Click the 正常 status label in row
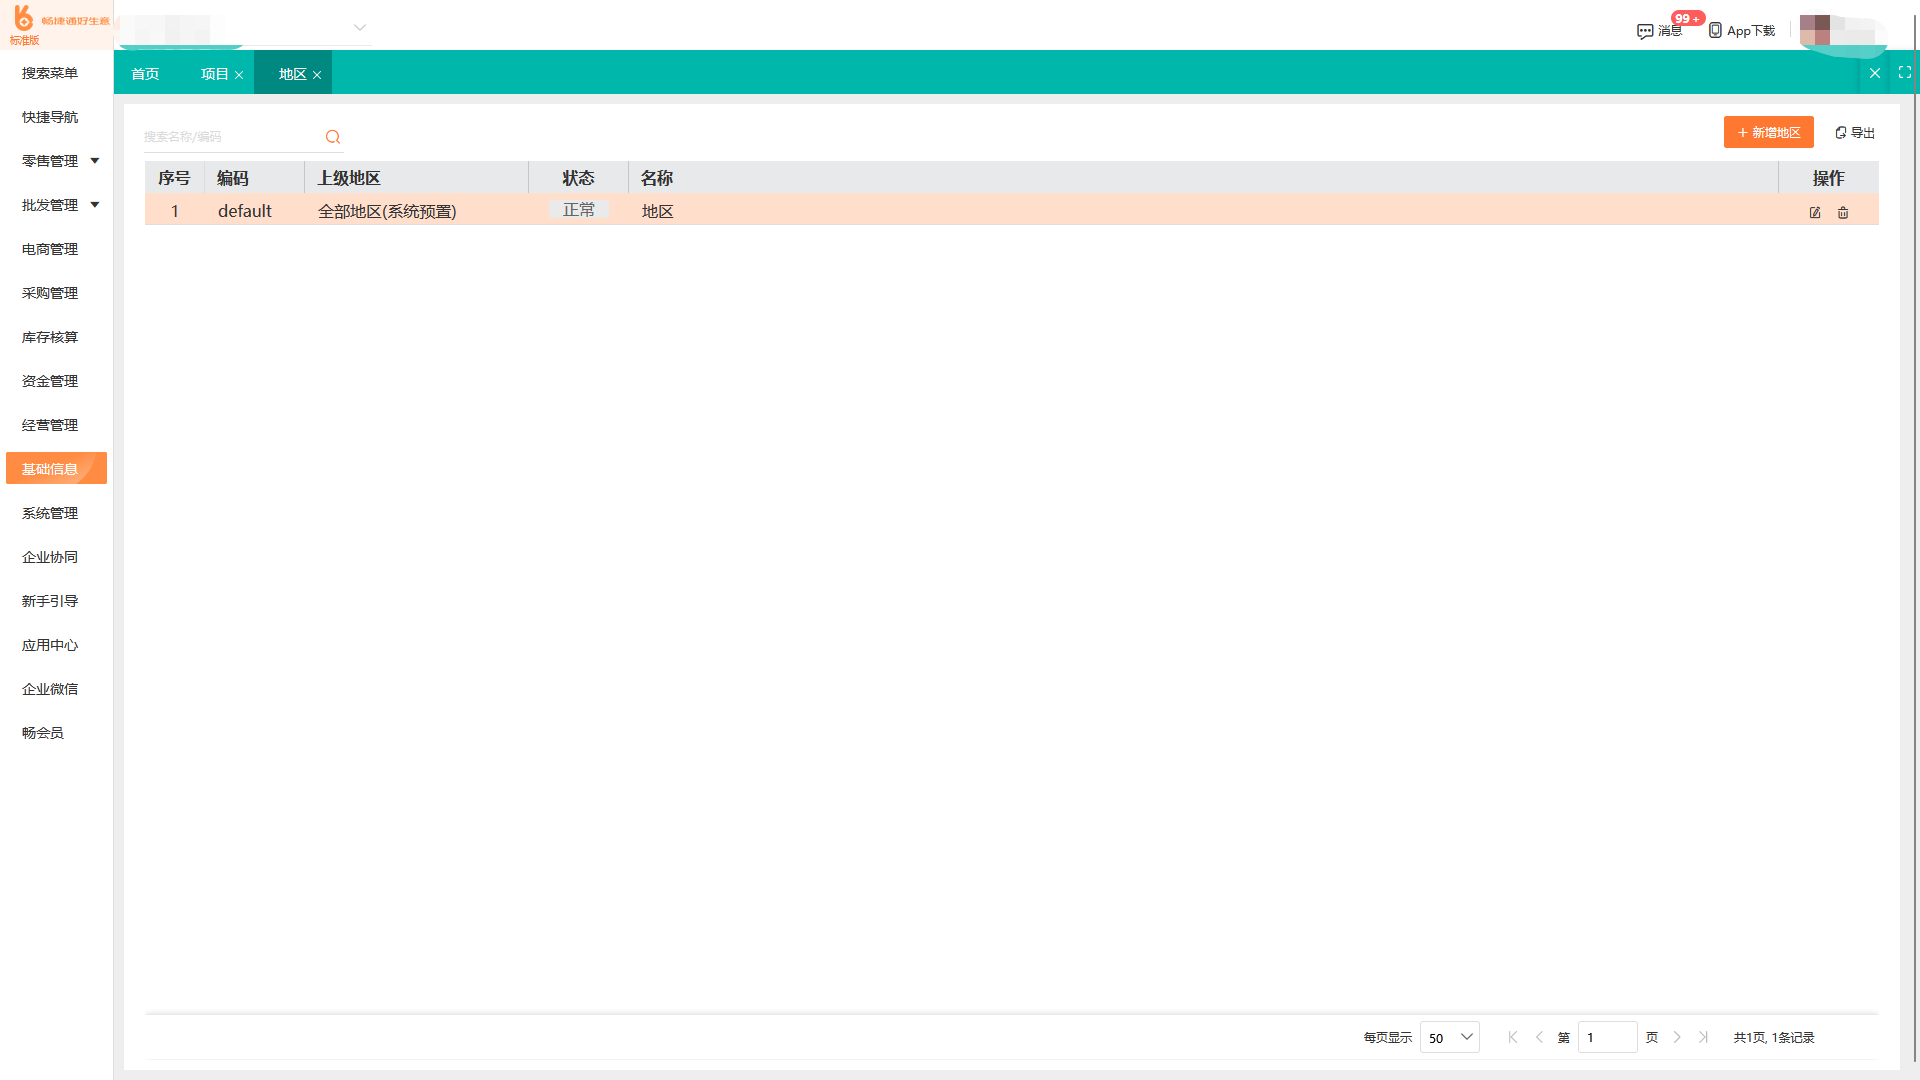The height and width of the screenshot is (1080, 1920). (x=578, y=210)
